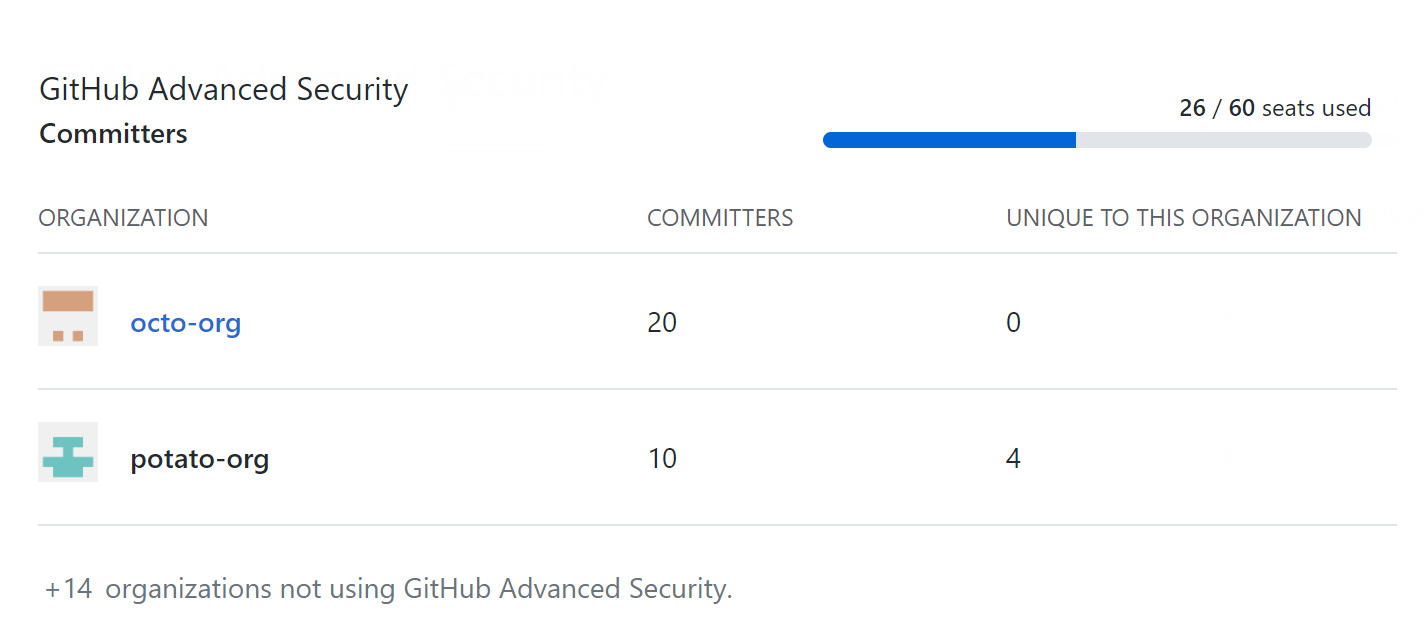
Task: Open the octo-org link
Action: pos(185,323)
